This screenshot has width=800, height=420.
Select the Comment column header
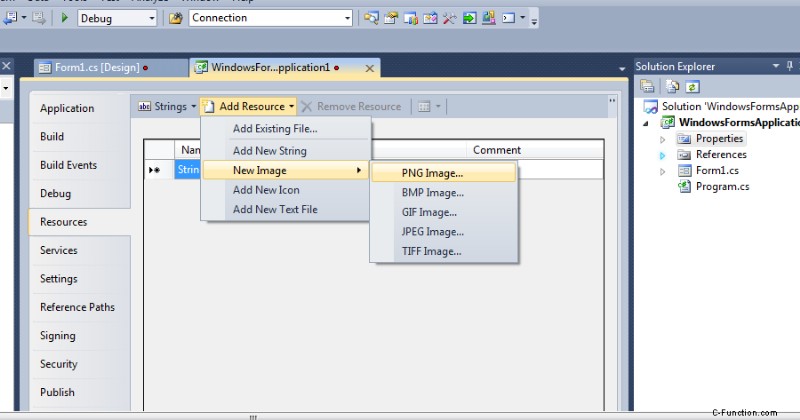click(497, 150)
